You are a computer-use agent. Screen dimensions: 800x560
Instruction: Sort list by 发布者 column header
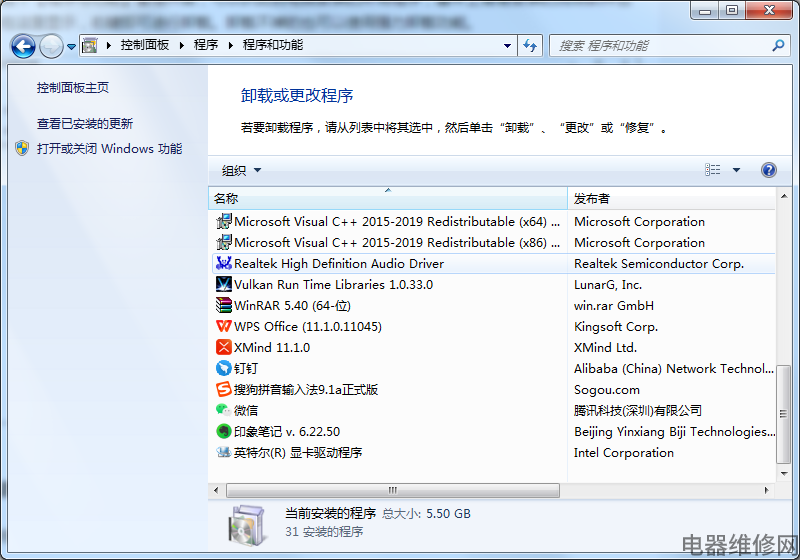[592, 198]
